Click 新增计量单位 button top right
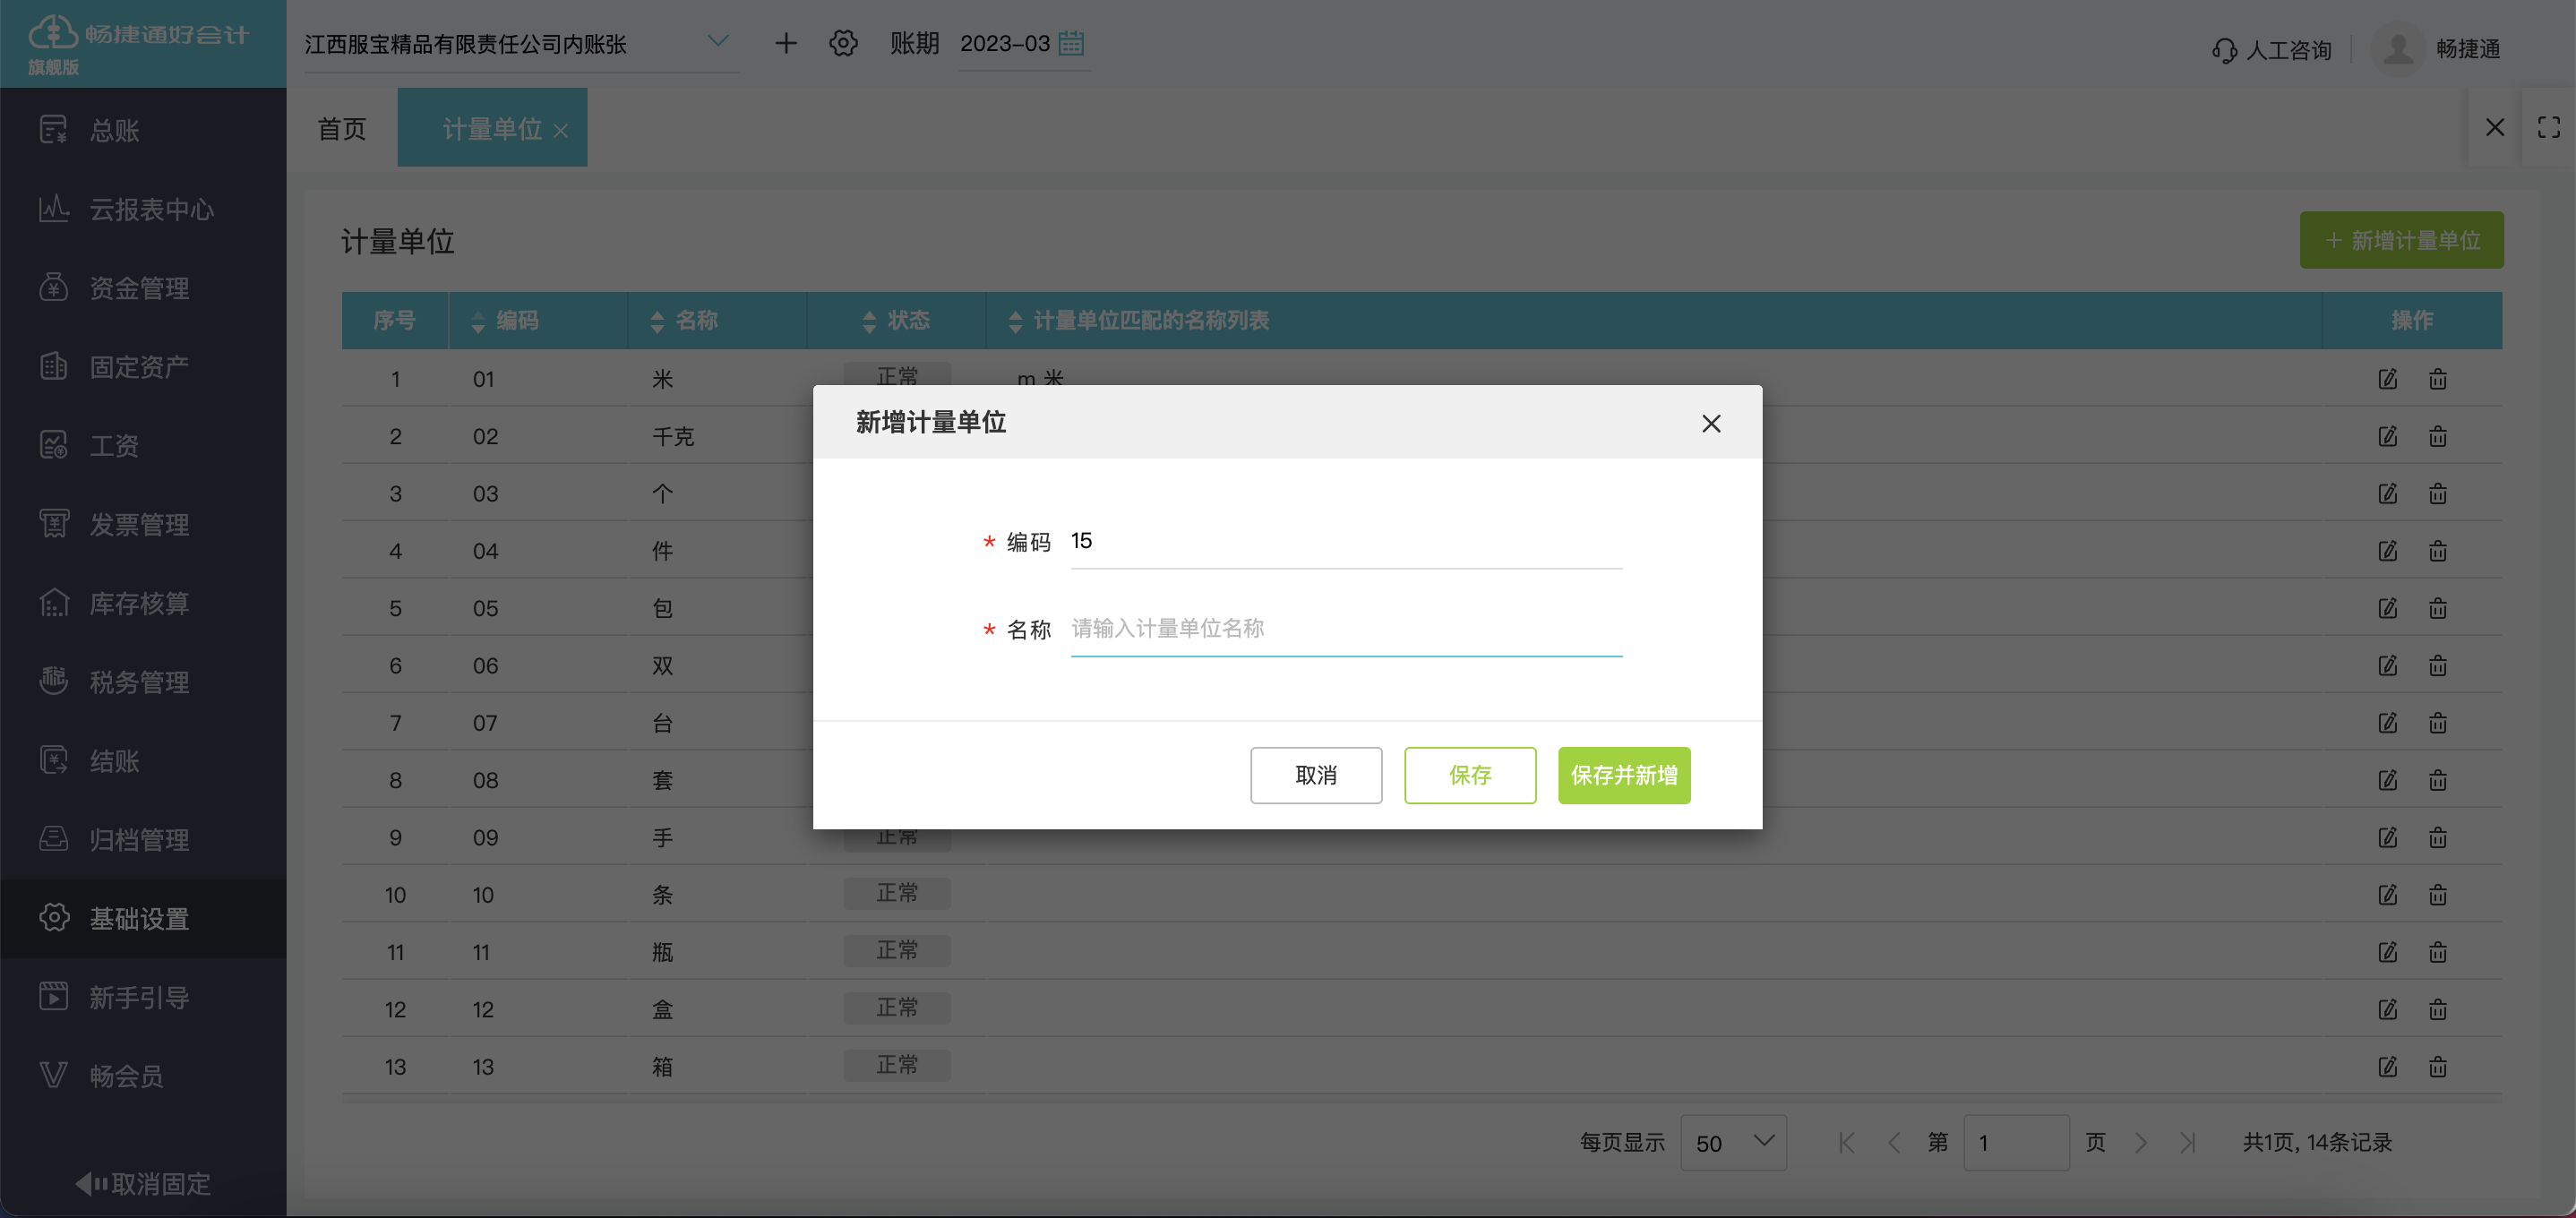The image size is (2576, 1218). coord(2400,240)
